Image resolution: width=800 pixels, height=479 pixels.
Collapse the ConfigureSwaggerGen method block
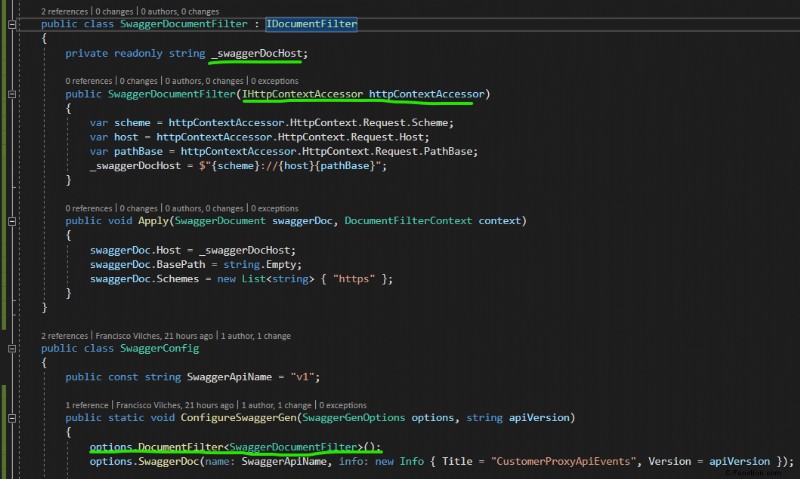point(12,418)
